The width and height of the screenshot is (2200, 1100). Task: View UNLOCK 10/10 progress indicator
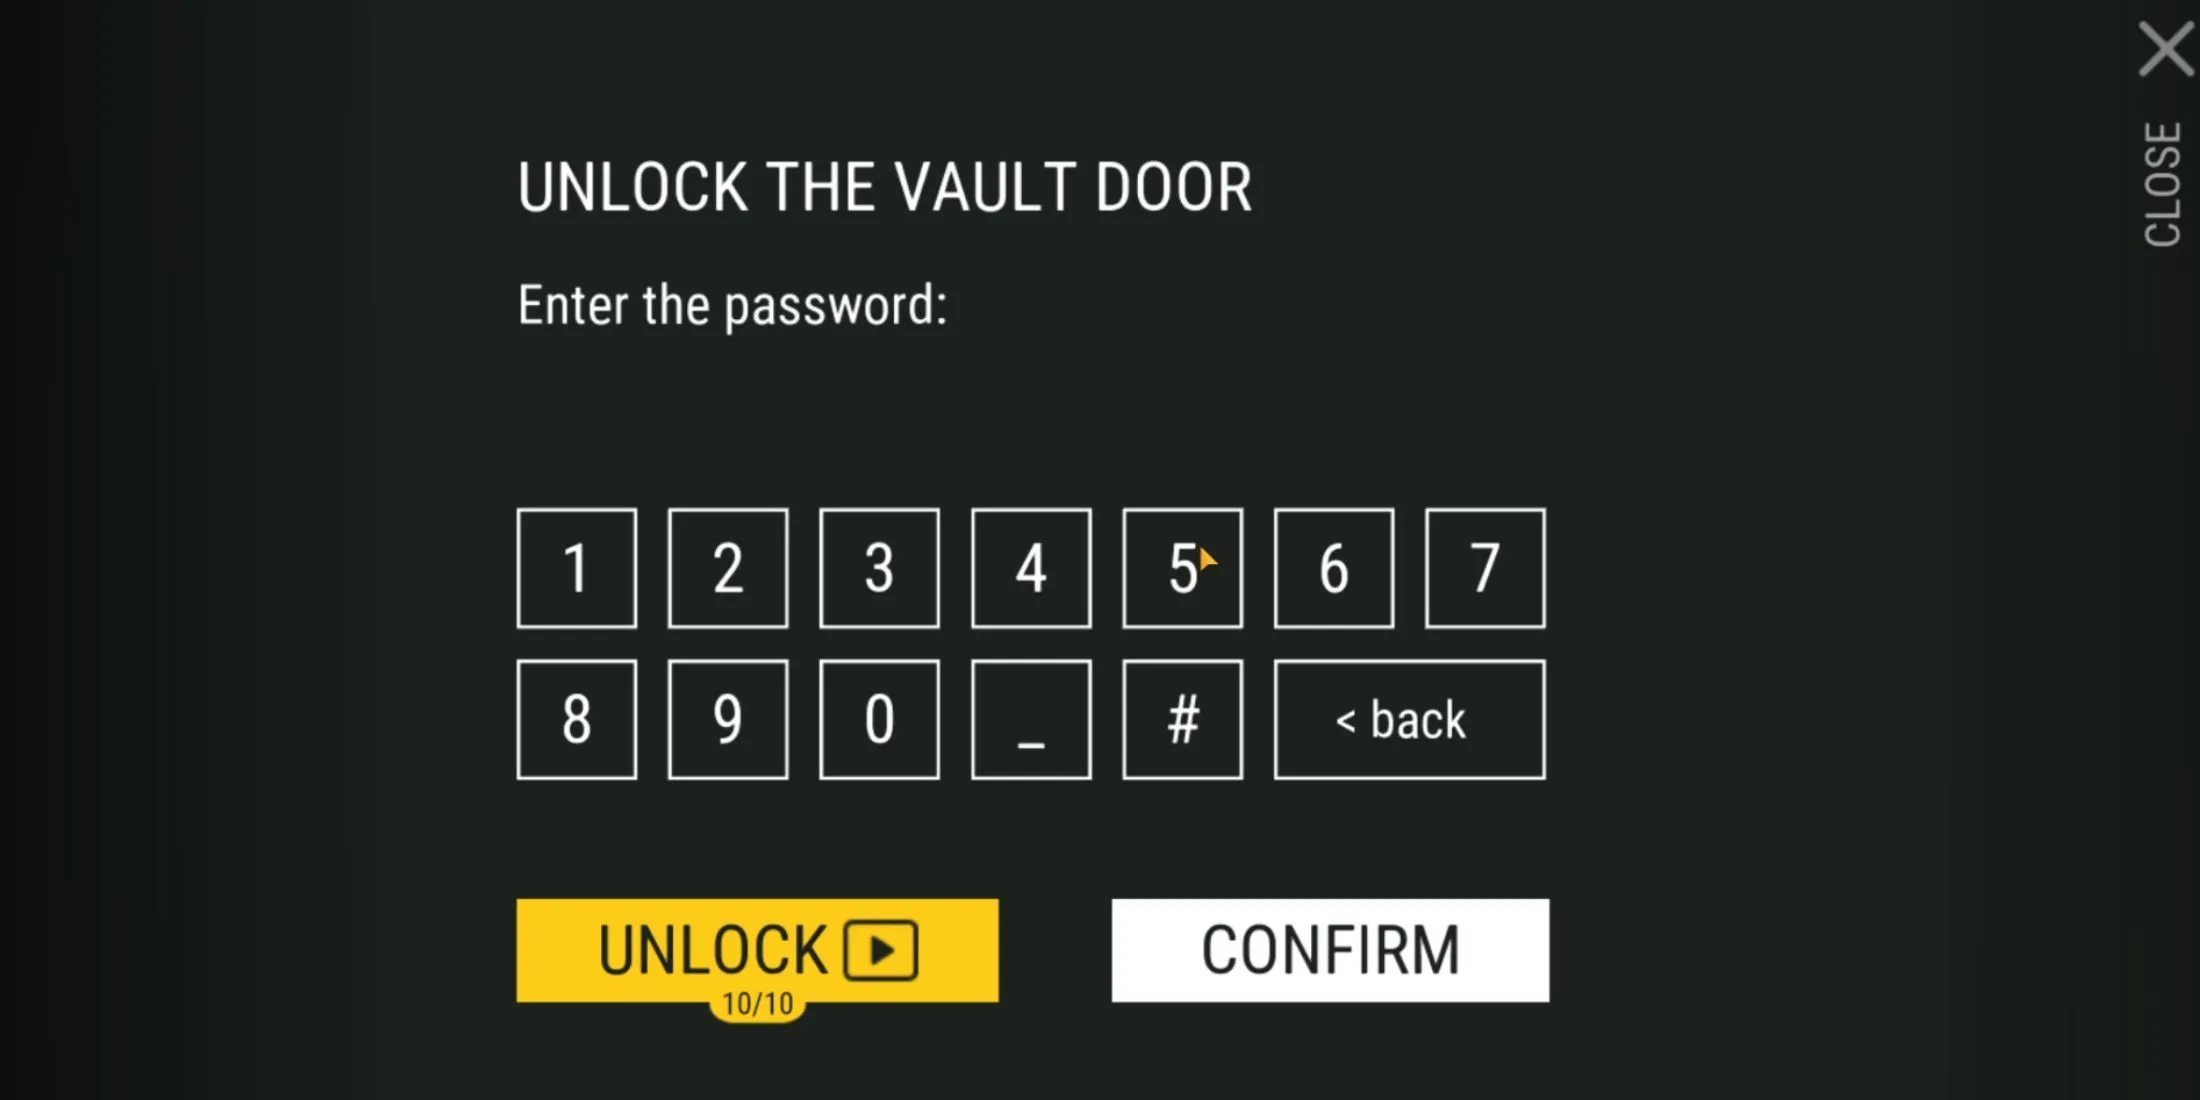point(758,1005)
